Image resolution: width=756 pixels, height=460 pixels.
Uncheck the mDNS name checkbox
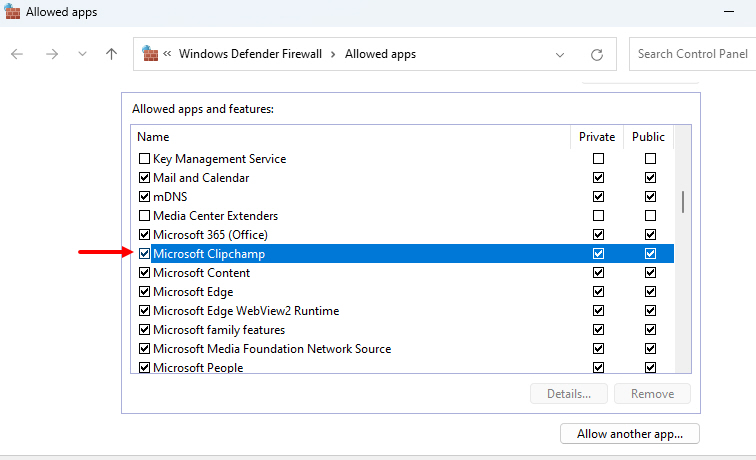(144, 197)
